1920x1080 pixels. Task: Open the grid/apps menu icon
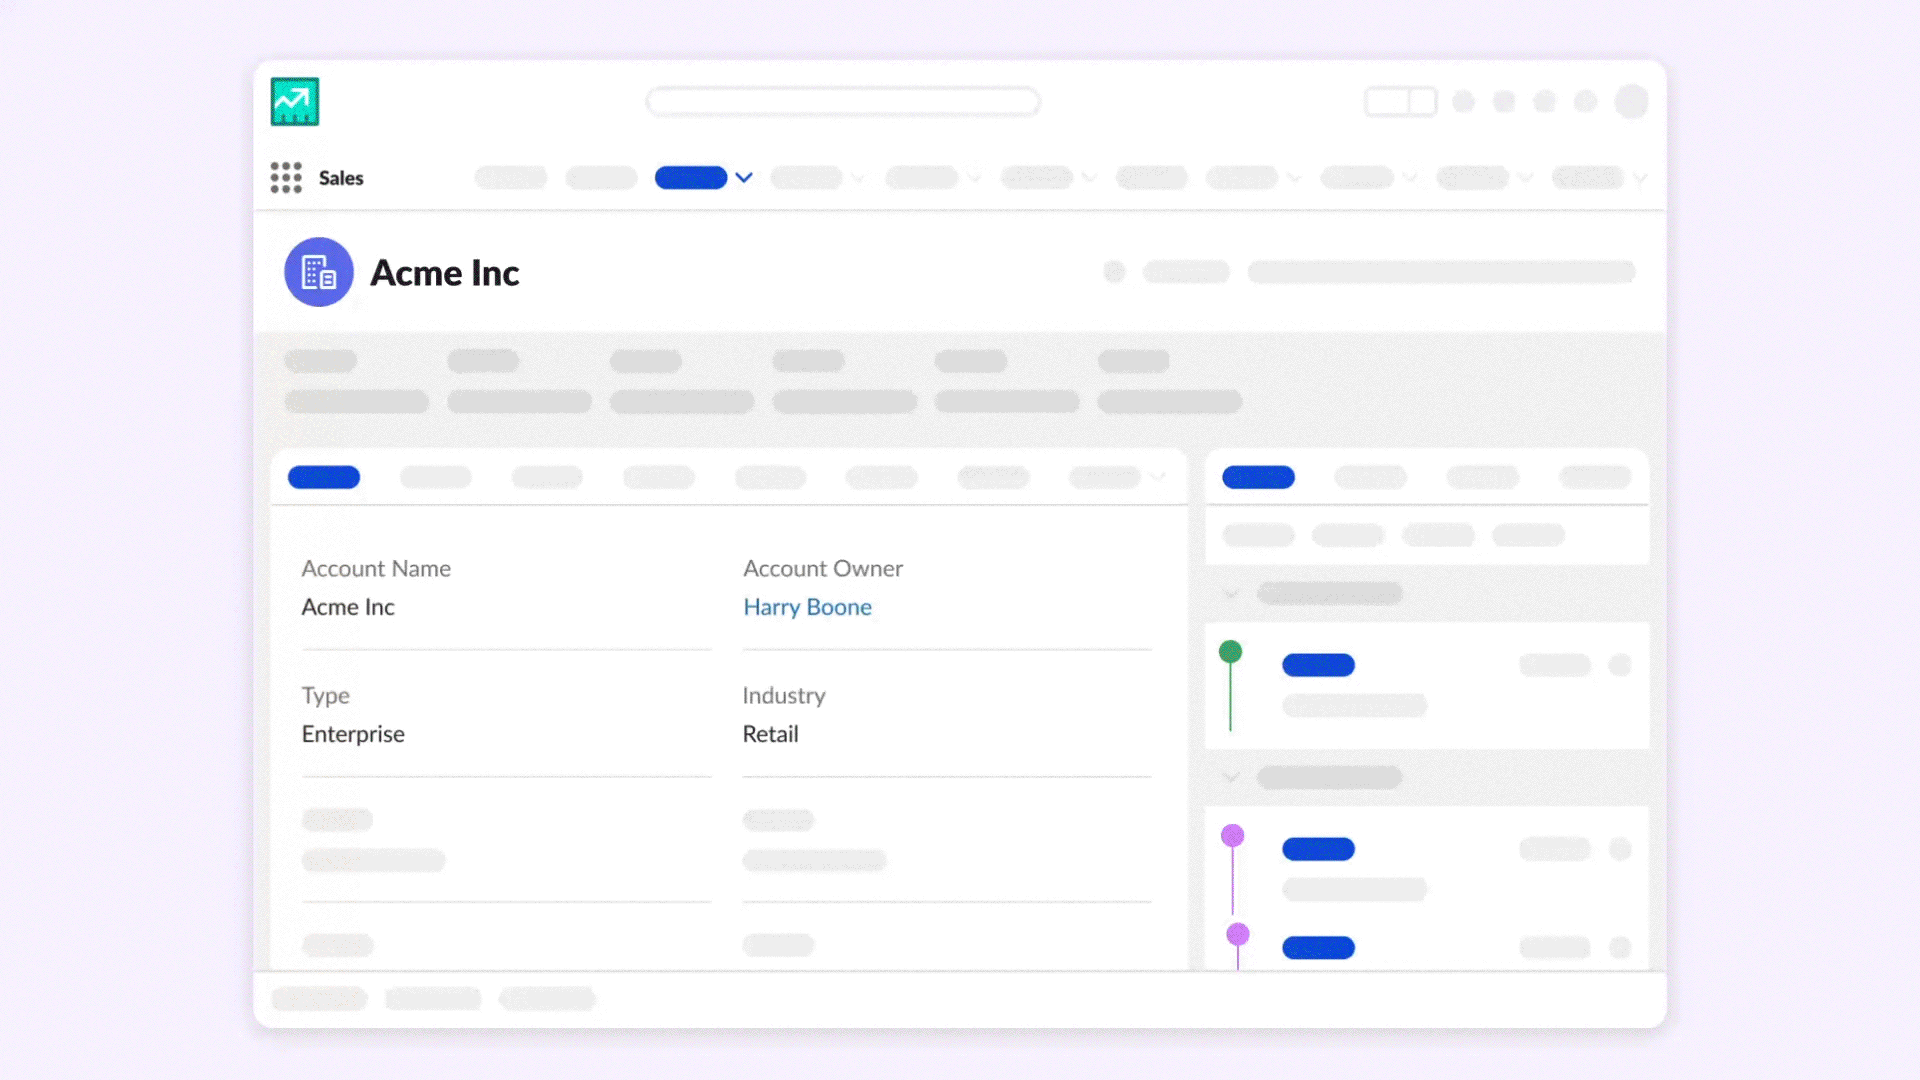(286, 177)
